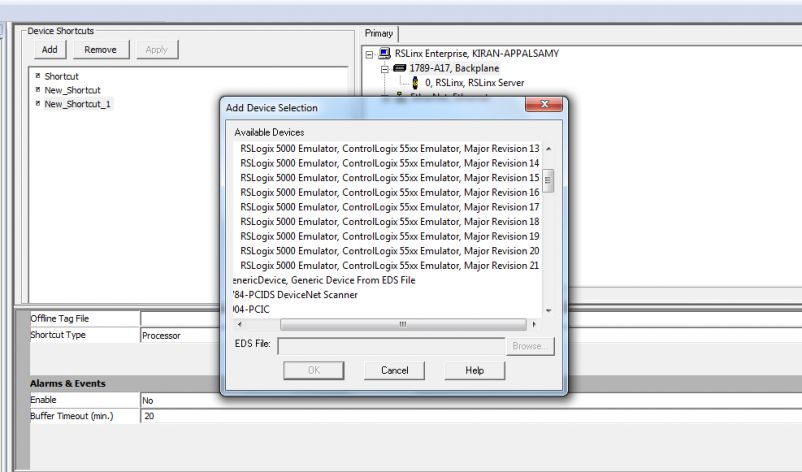Click the icon beside Shortcut entry
Image resolution: width=802 pixels, height=472 pixels.
click(38, 76)
